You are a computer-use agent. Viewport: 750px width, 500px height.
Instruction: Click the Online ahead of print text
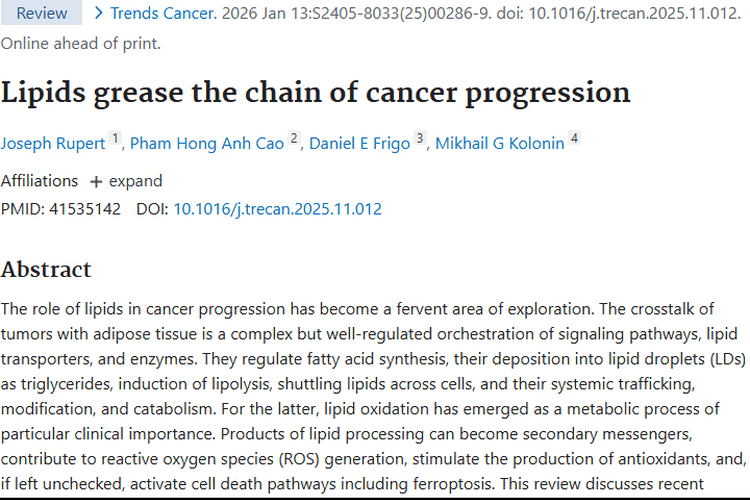click(x=81, y=44)
